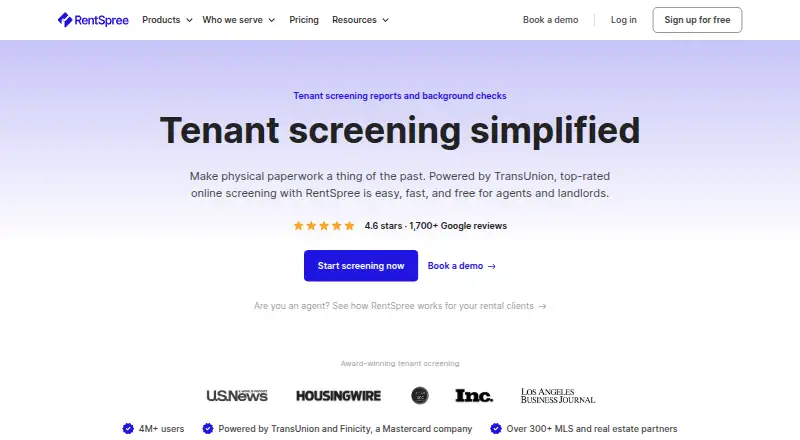Image resolution: width=800 pixels, height=440 pixels.
Task: Open the Resources menu
Action: (354, 20)
